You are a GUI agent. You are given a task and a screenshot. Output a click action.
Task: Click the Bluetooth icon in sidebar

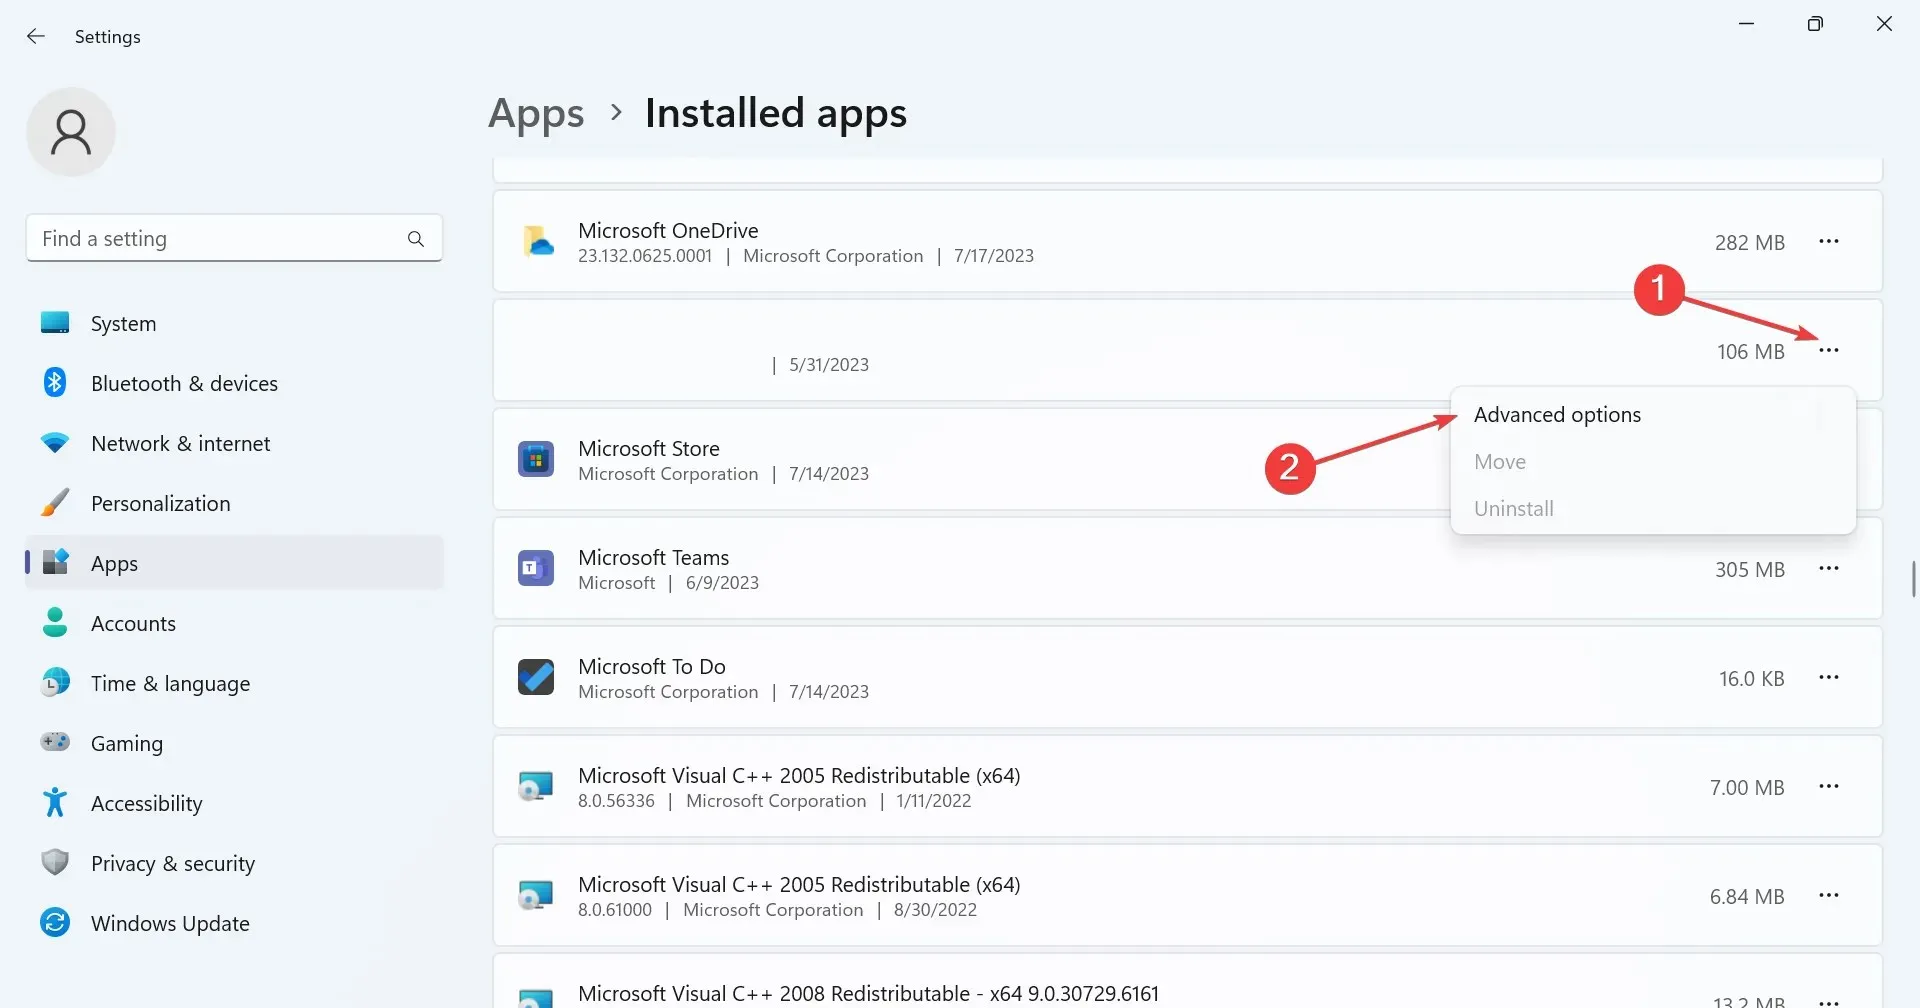click(x=55, y=383)
